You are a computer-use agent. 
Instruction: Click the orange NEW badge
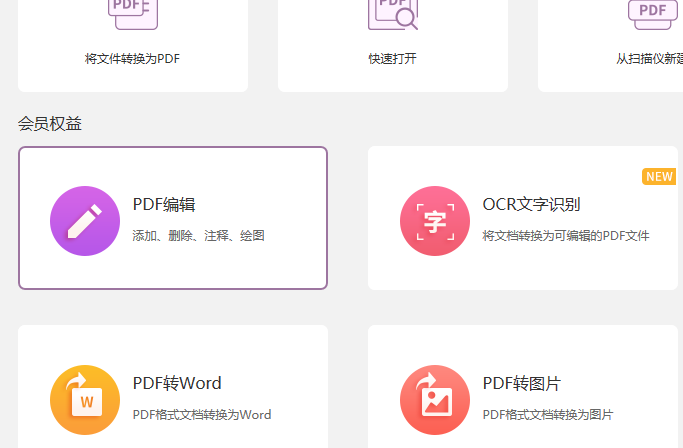coord(659,177)
